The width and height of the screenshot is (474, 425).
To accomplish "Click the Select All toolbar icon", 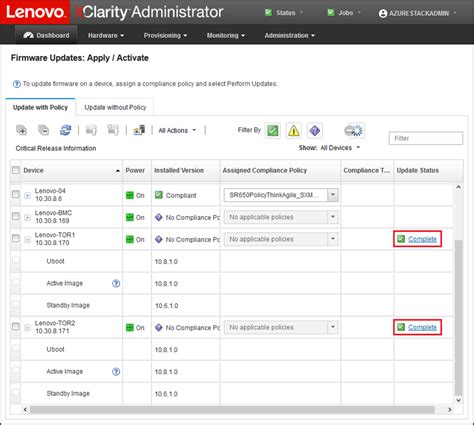I will (22, 130).
